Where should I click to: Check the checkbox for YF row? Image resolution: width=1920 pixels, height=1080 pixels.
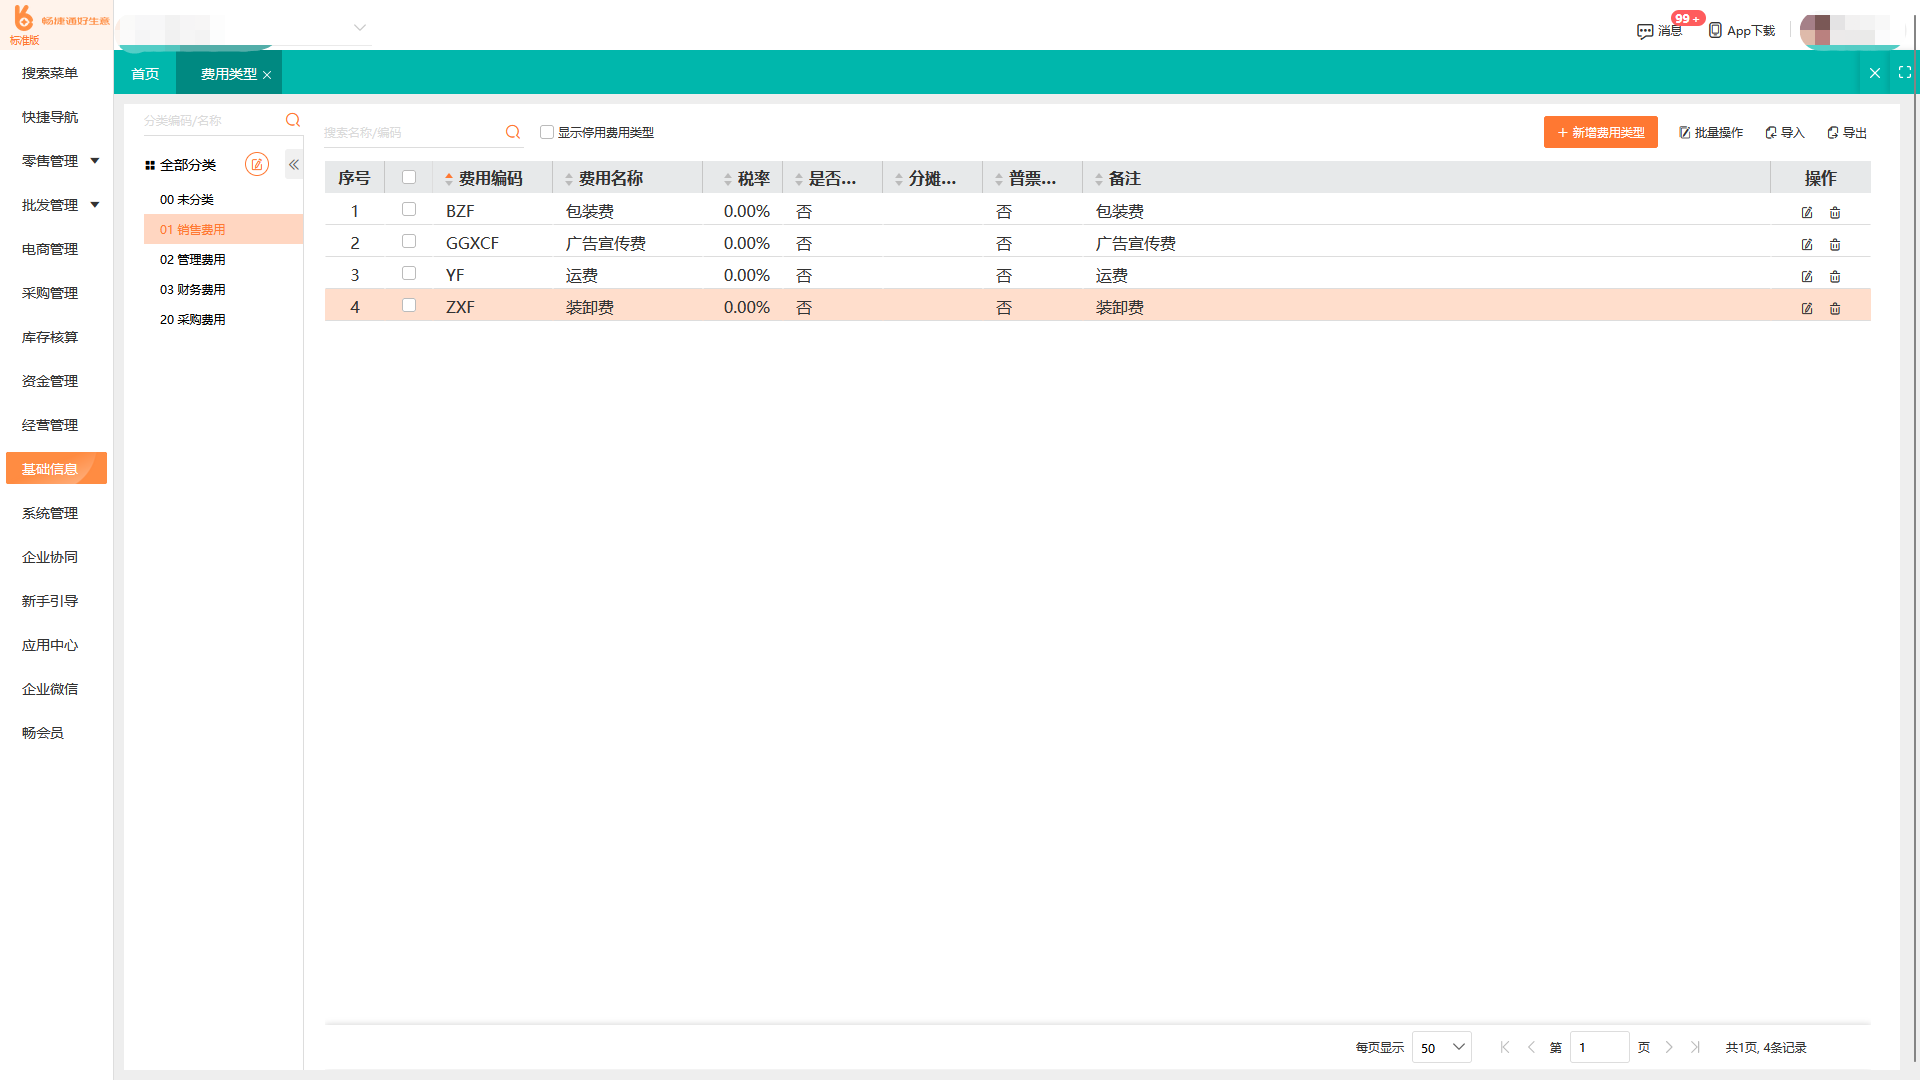click(x=409, y=274)
